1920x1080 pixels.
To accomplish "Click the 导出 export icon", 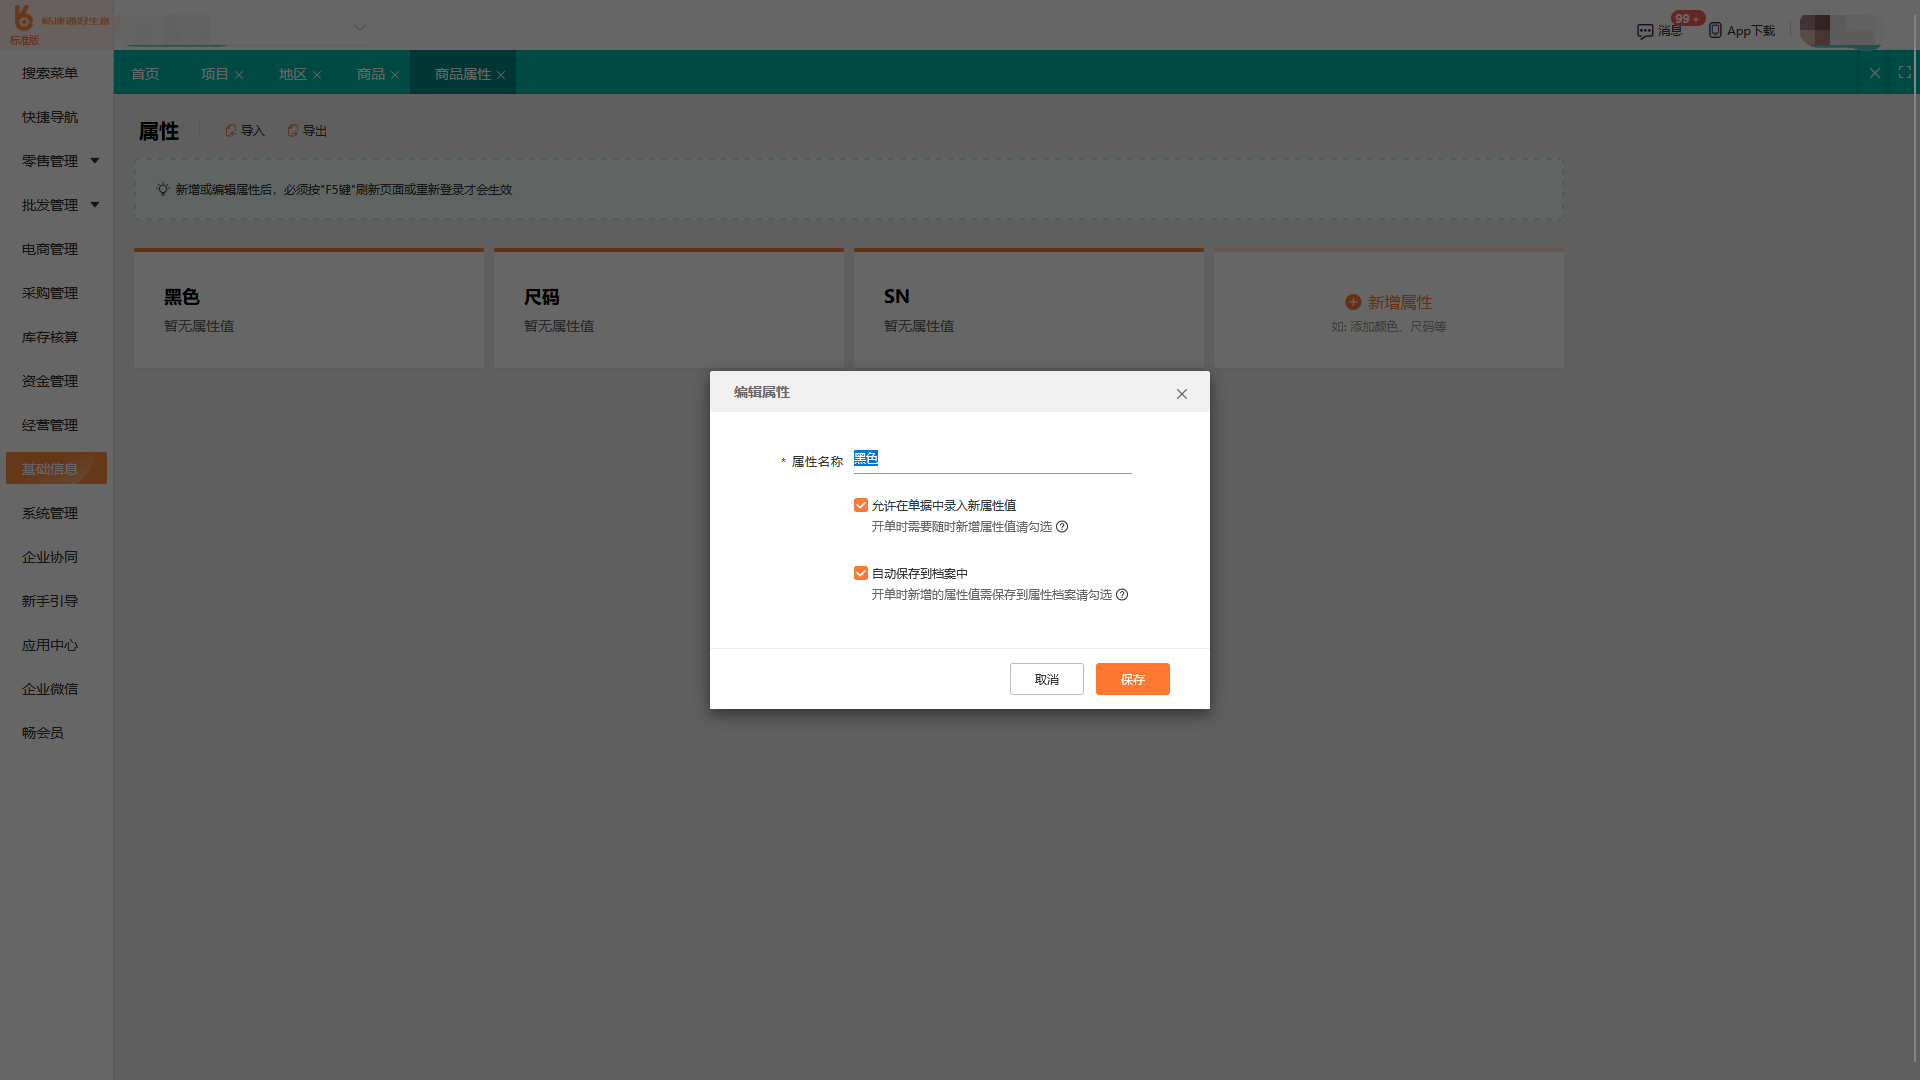I will 291,129.
